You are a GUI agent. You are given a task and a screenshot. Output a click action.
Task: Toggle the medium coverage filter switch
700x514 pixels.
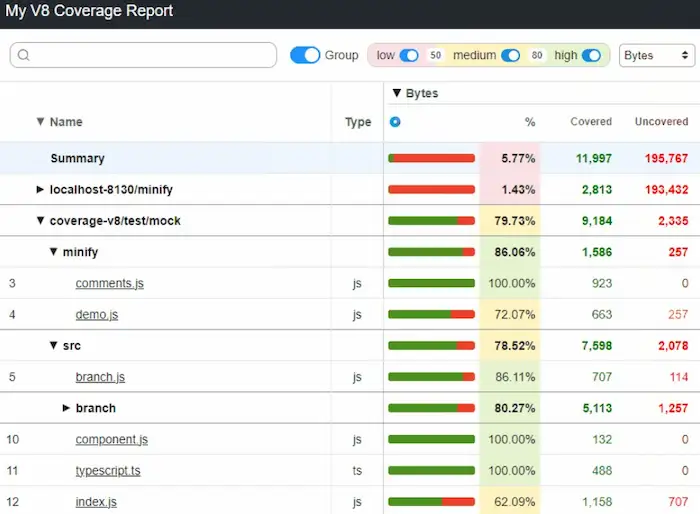click(510, 55)
